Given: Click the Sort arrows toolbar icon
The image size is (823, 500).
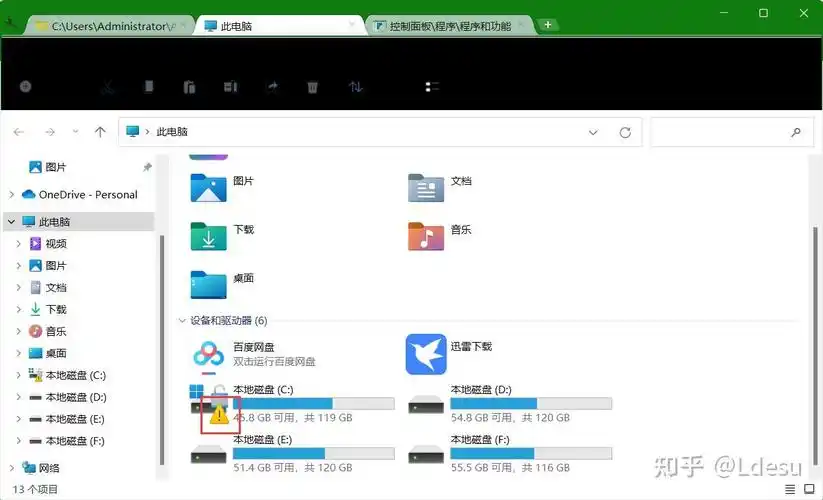Looking at the screenshot, I should pos(355,87).
